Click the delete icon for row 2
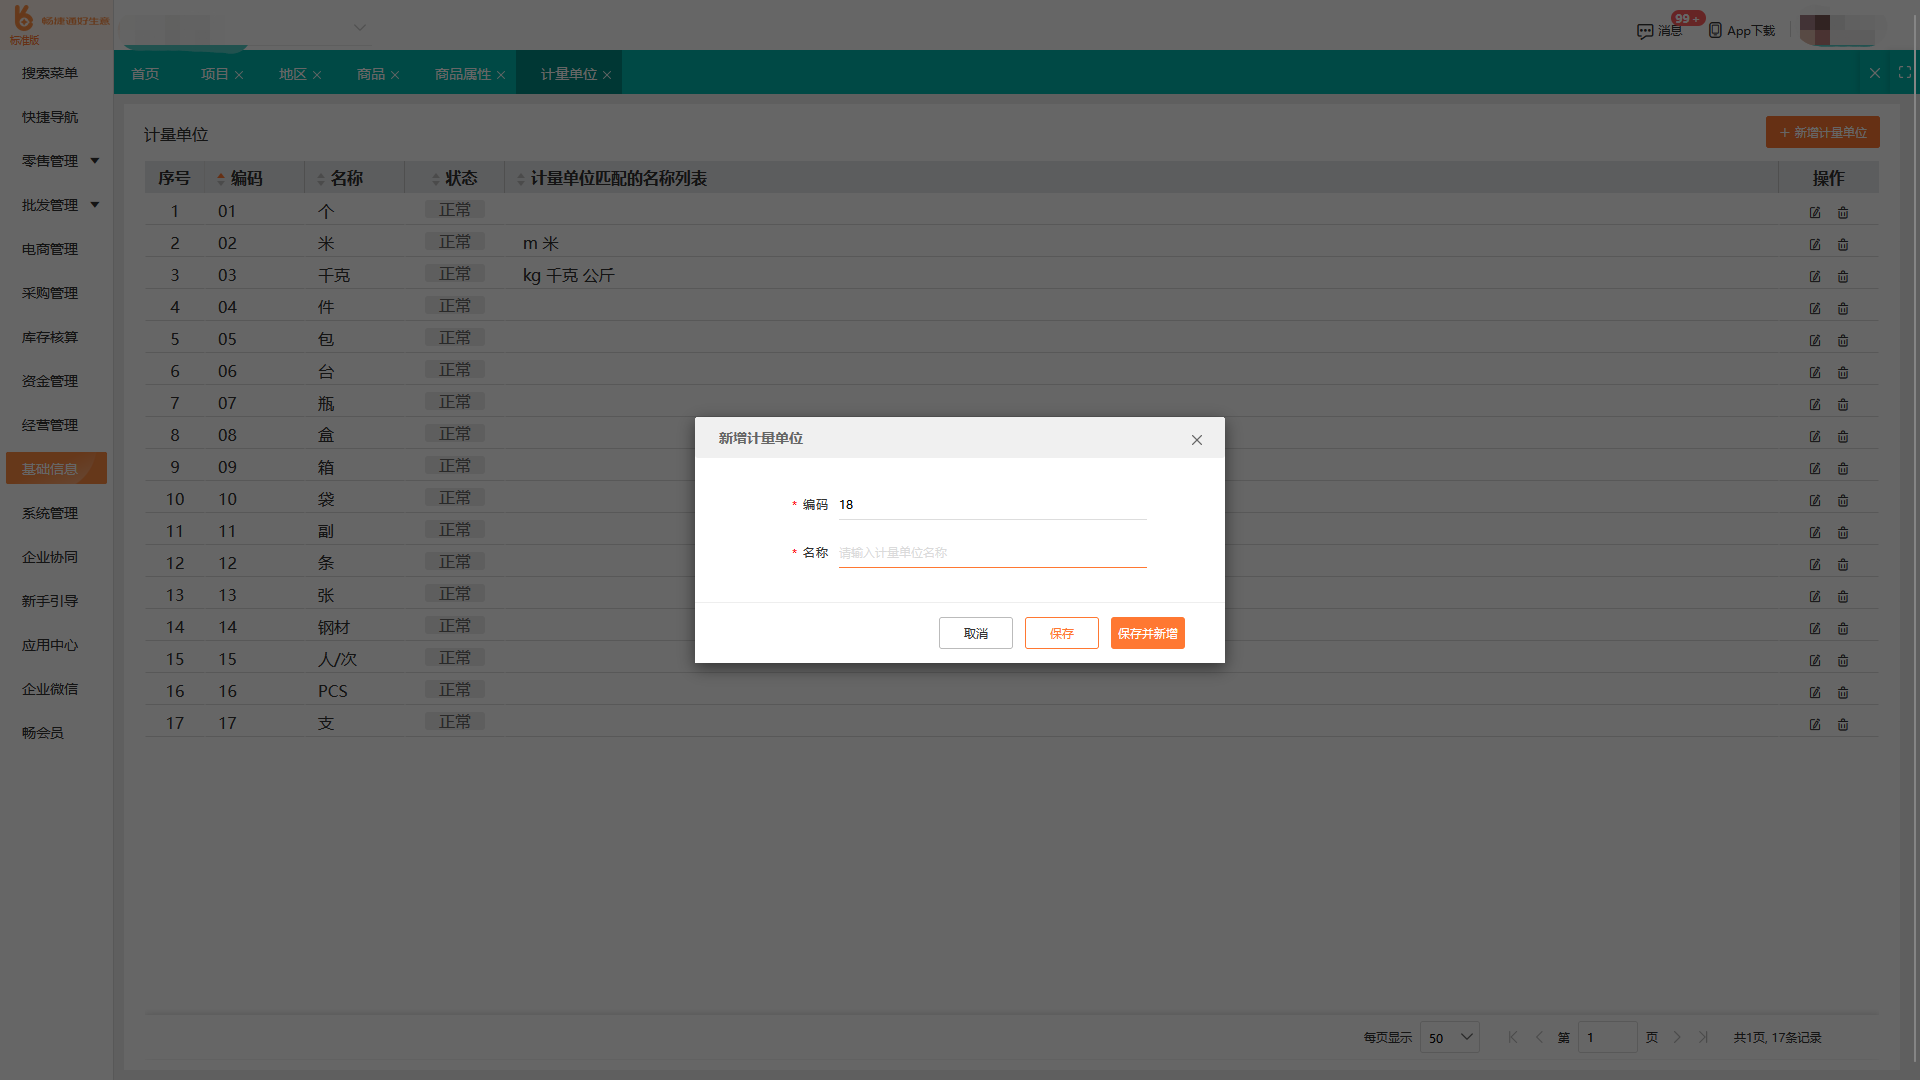Image resolution: width=1920 pixels, height=1080 pixels. pos(1844,244)
